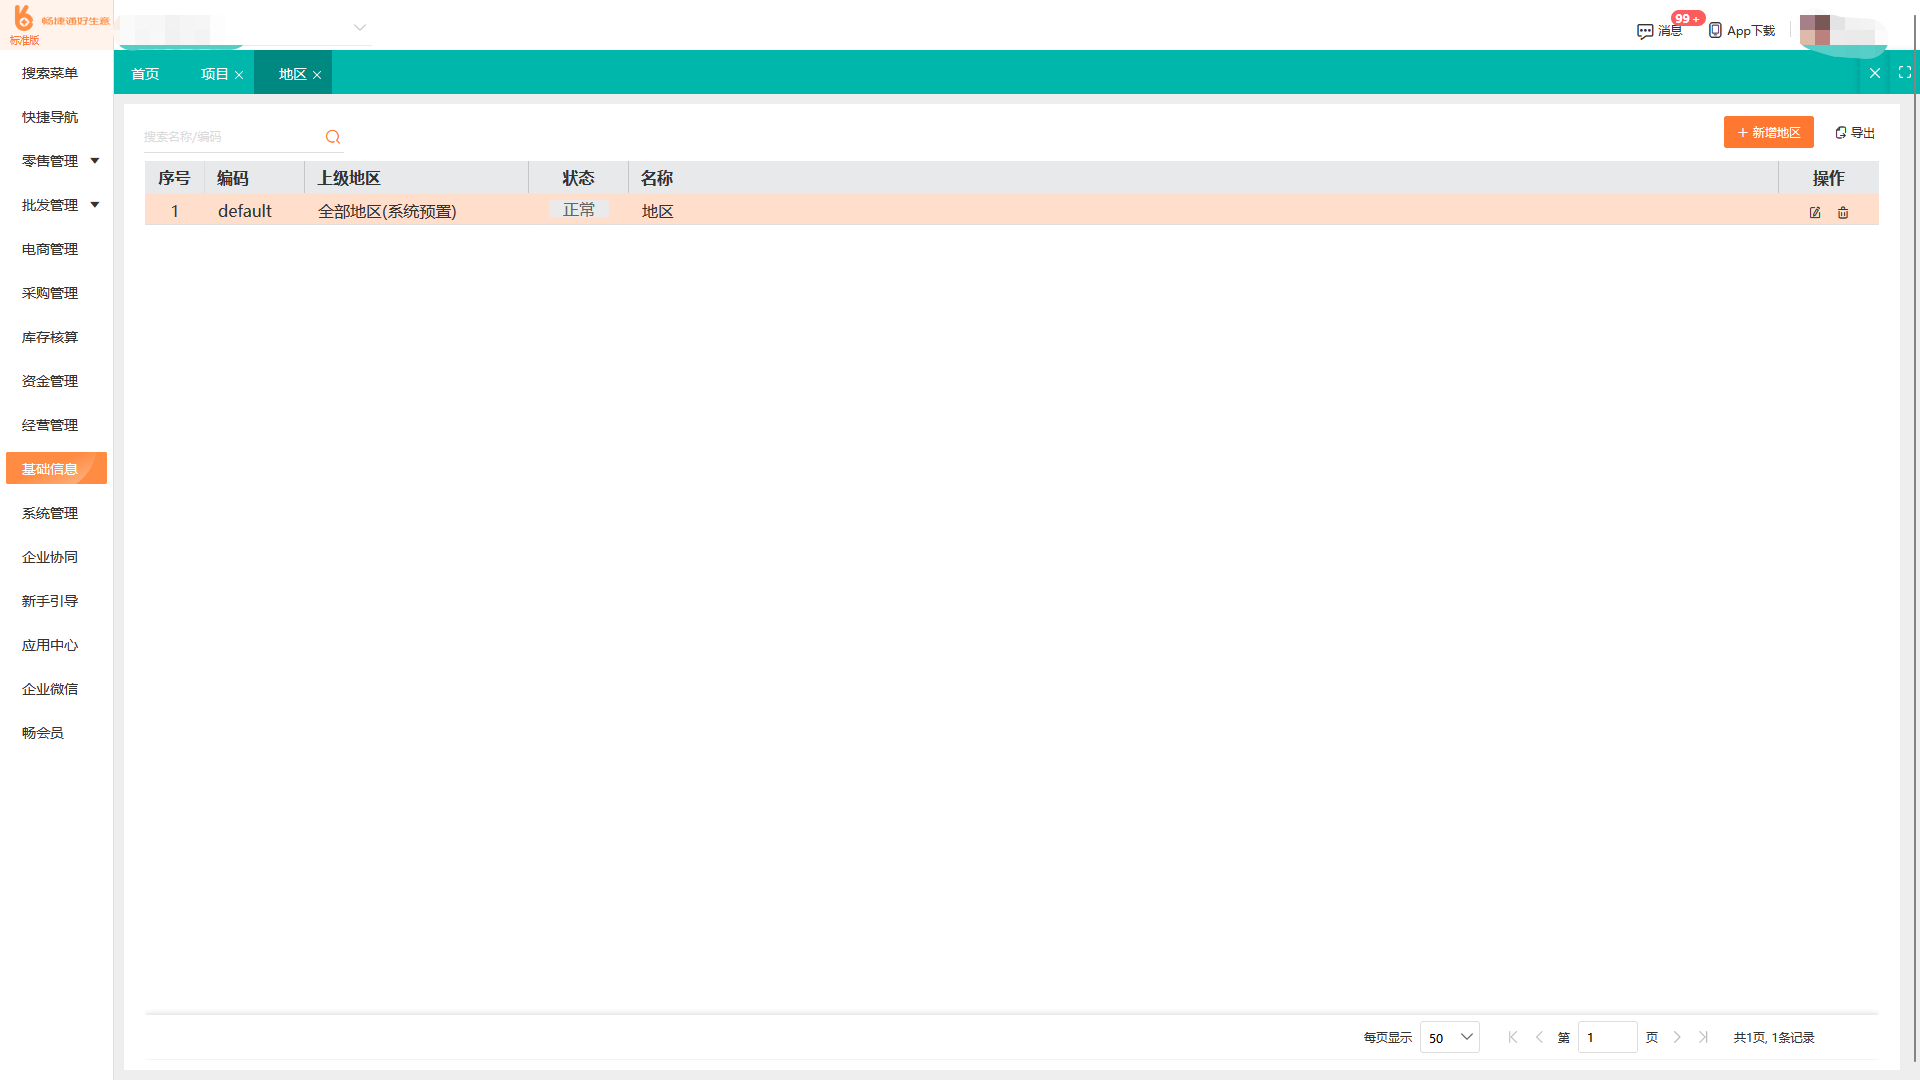The width and height of the screenshot is (1920, 1080).
Task: Open the 每页显示 50 records dropdown
Action: coord(1448,1038)
